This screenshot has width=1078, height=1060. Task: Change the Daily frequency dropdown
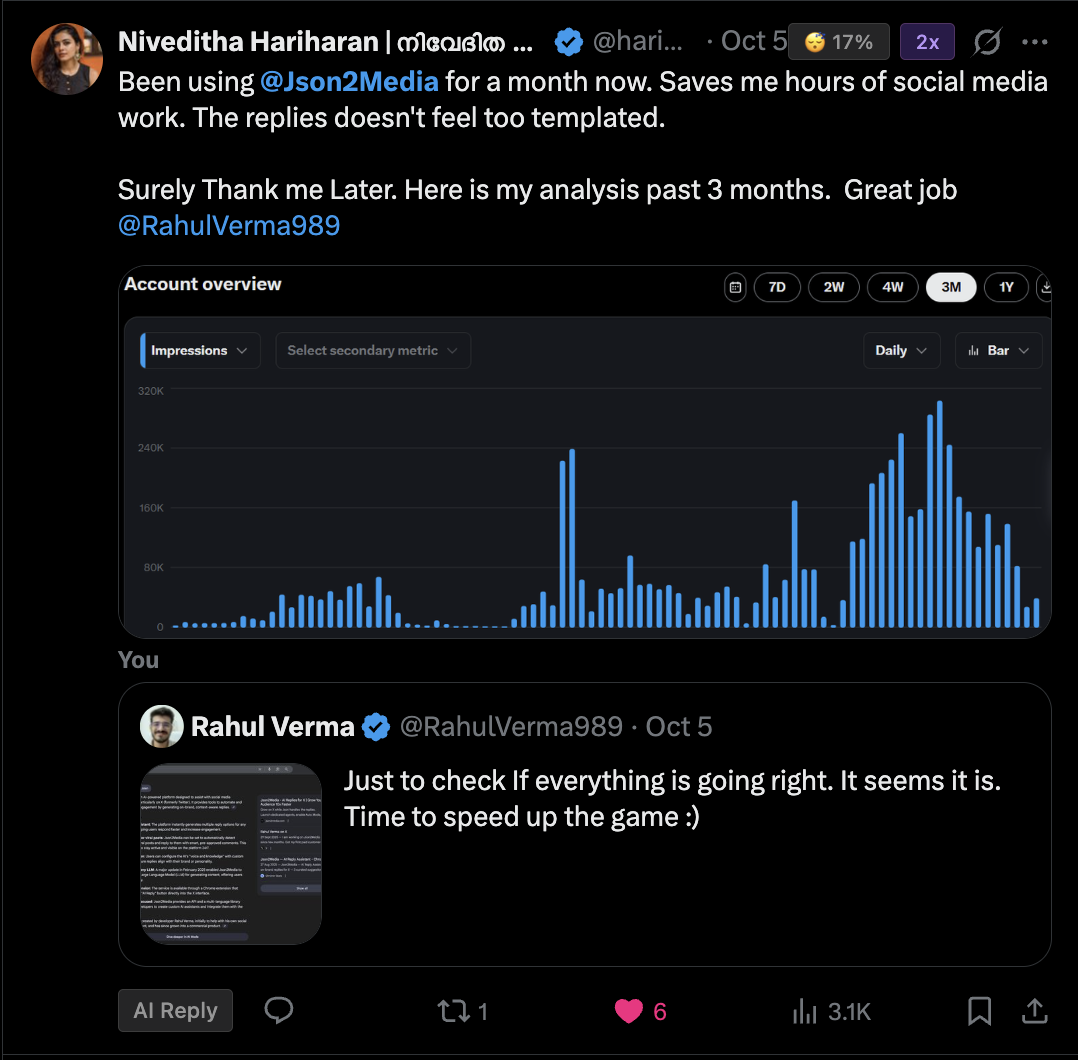pyautogui.click(x=901, y=350)
